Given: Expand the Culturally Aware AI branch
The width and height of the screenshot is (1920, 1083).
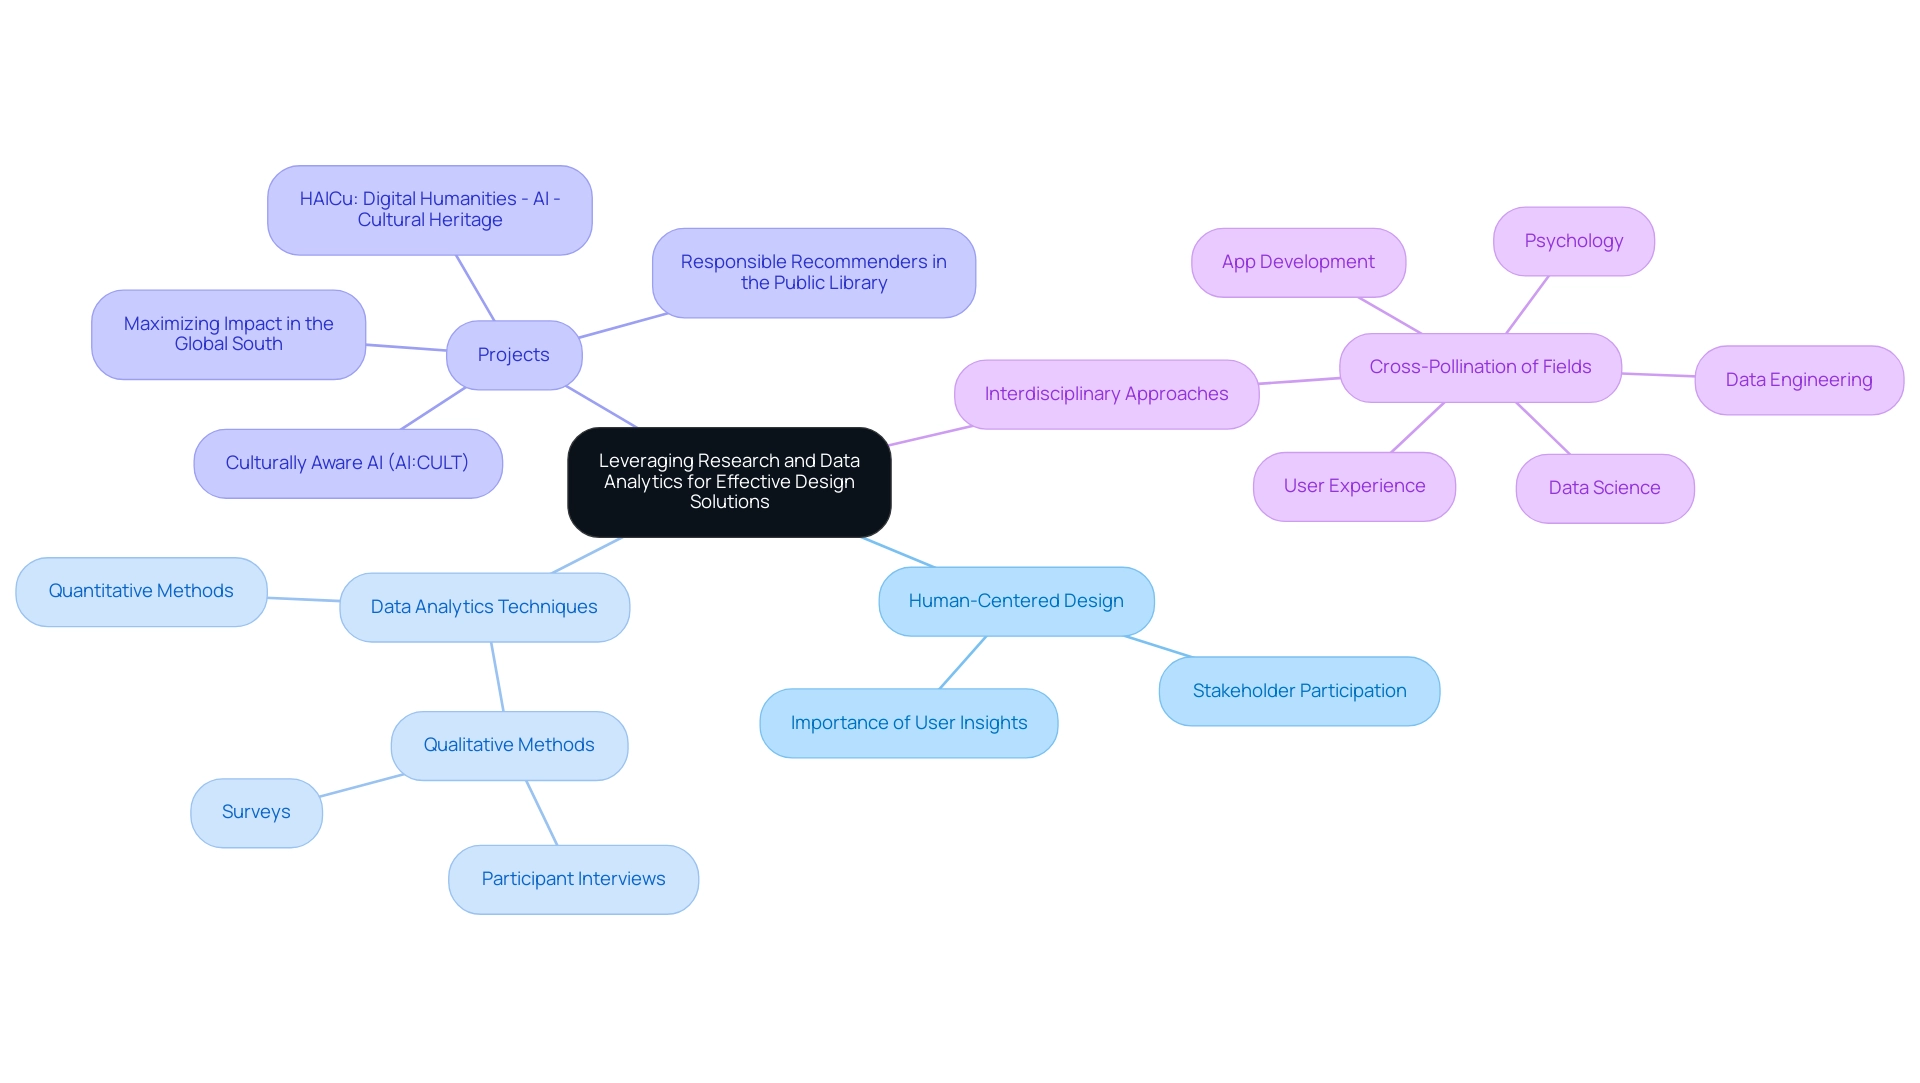Looking at the screenshot, I should (348, 460).
